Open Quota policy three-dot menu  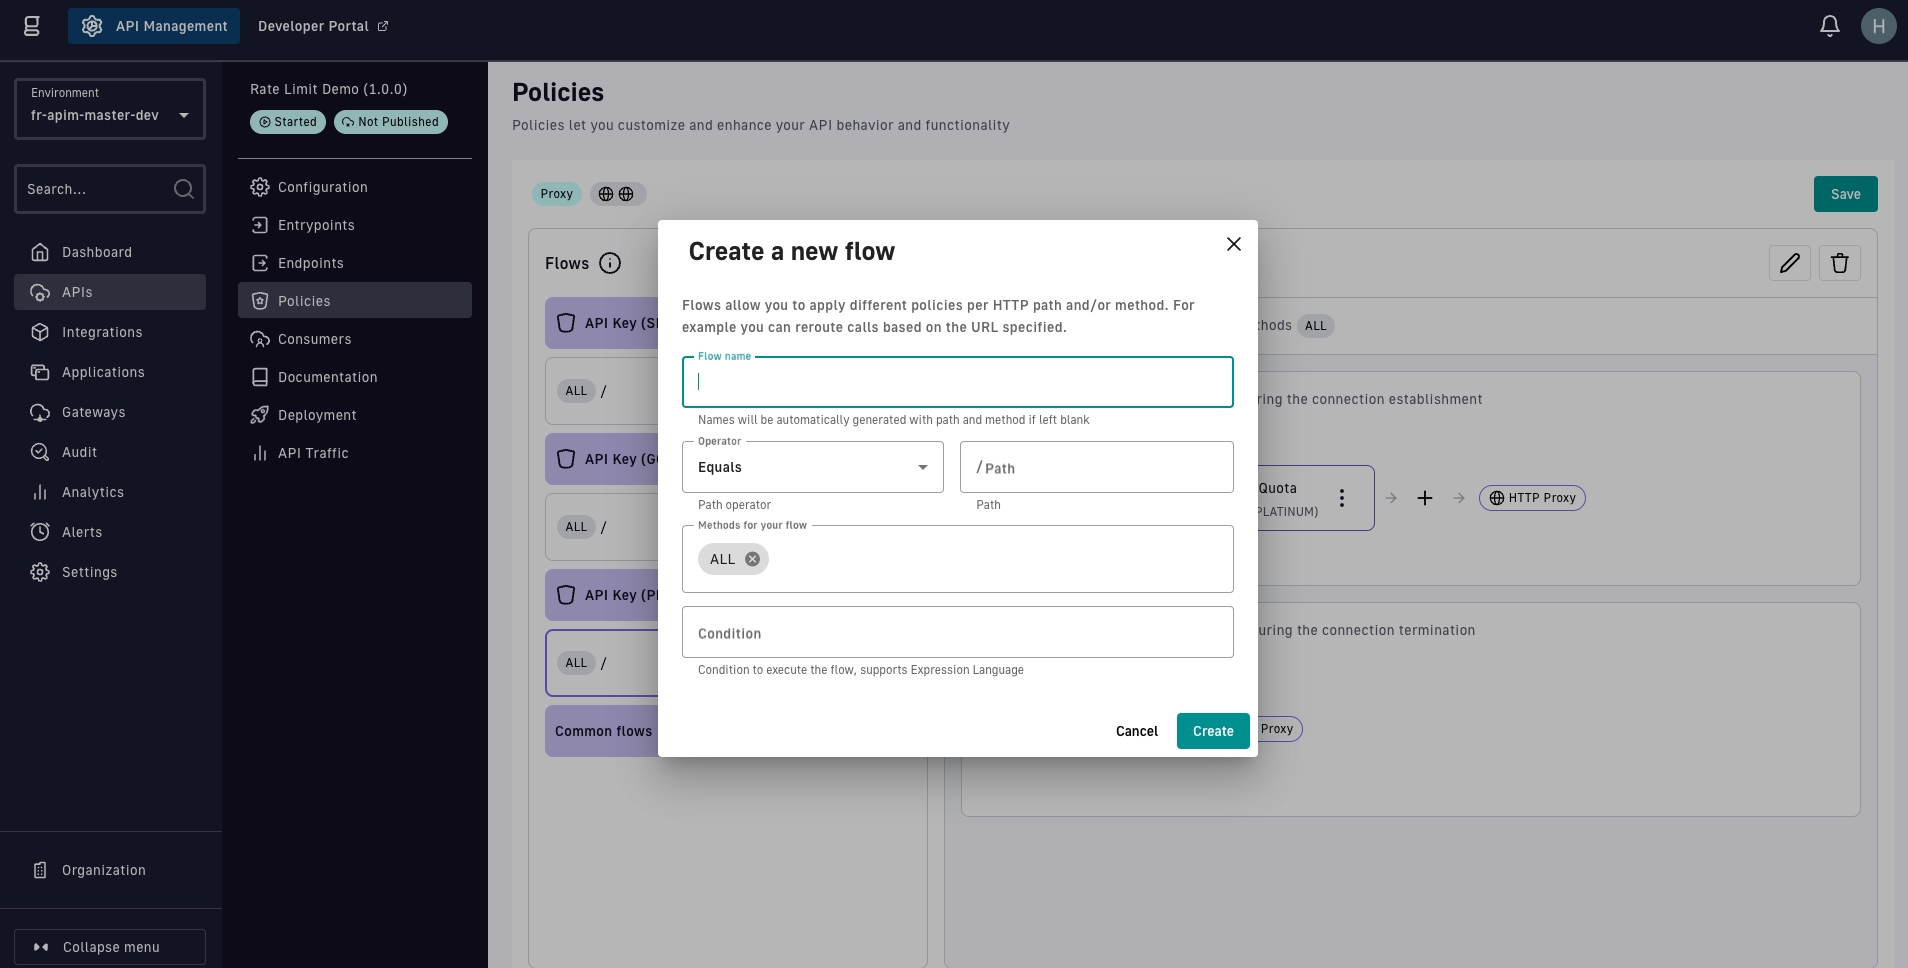1342,498
